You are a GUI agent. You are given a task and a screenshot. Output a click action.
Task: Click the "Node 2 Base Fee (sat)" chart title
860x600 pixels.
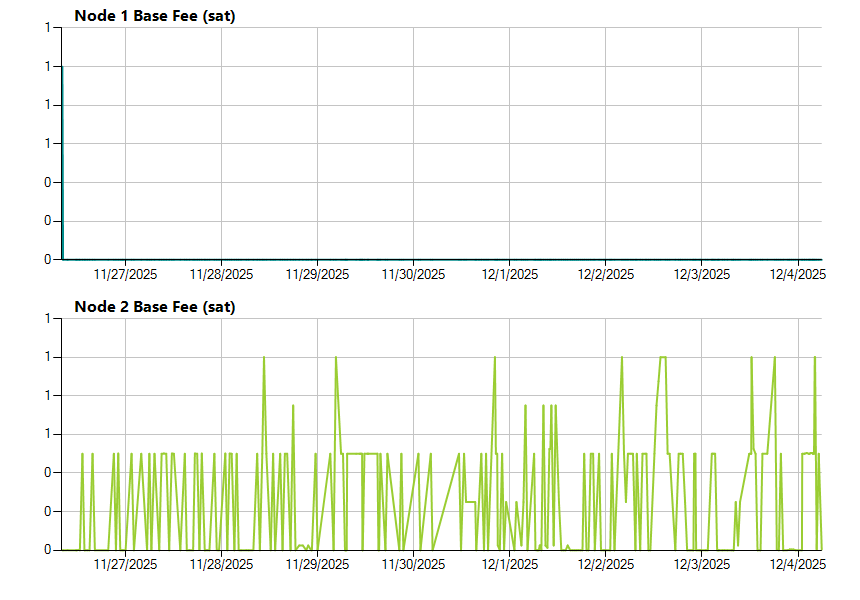[x=155, y=306]
